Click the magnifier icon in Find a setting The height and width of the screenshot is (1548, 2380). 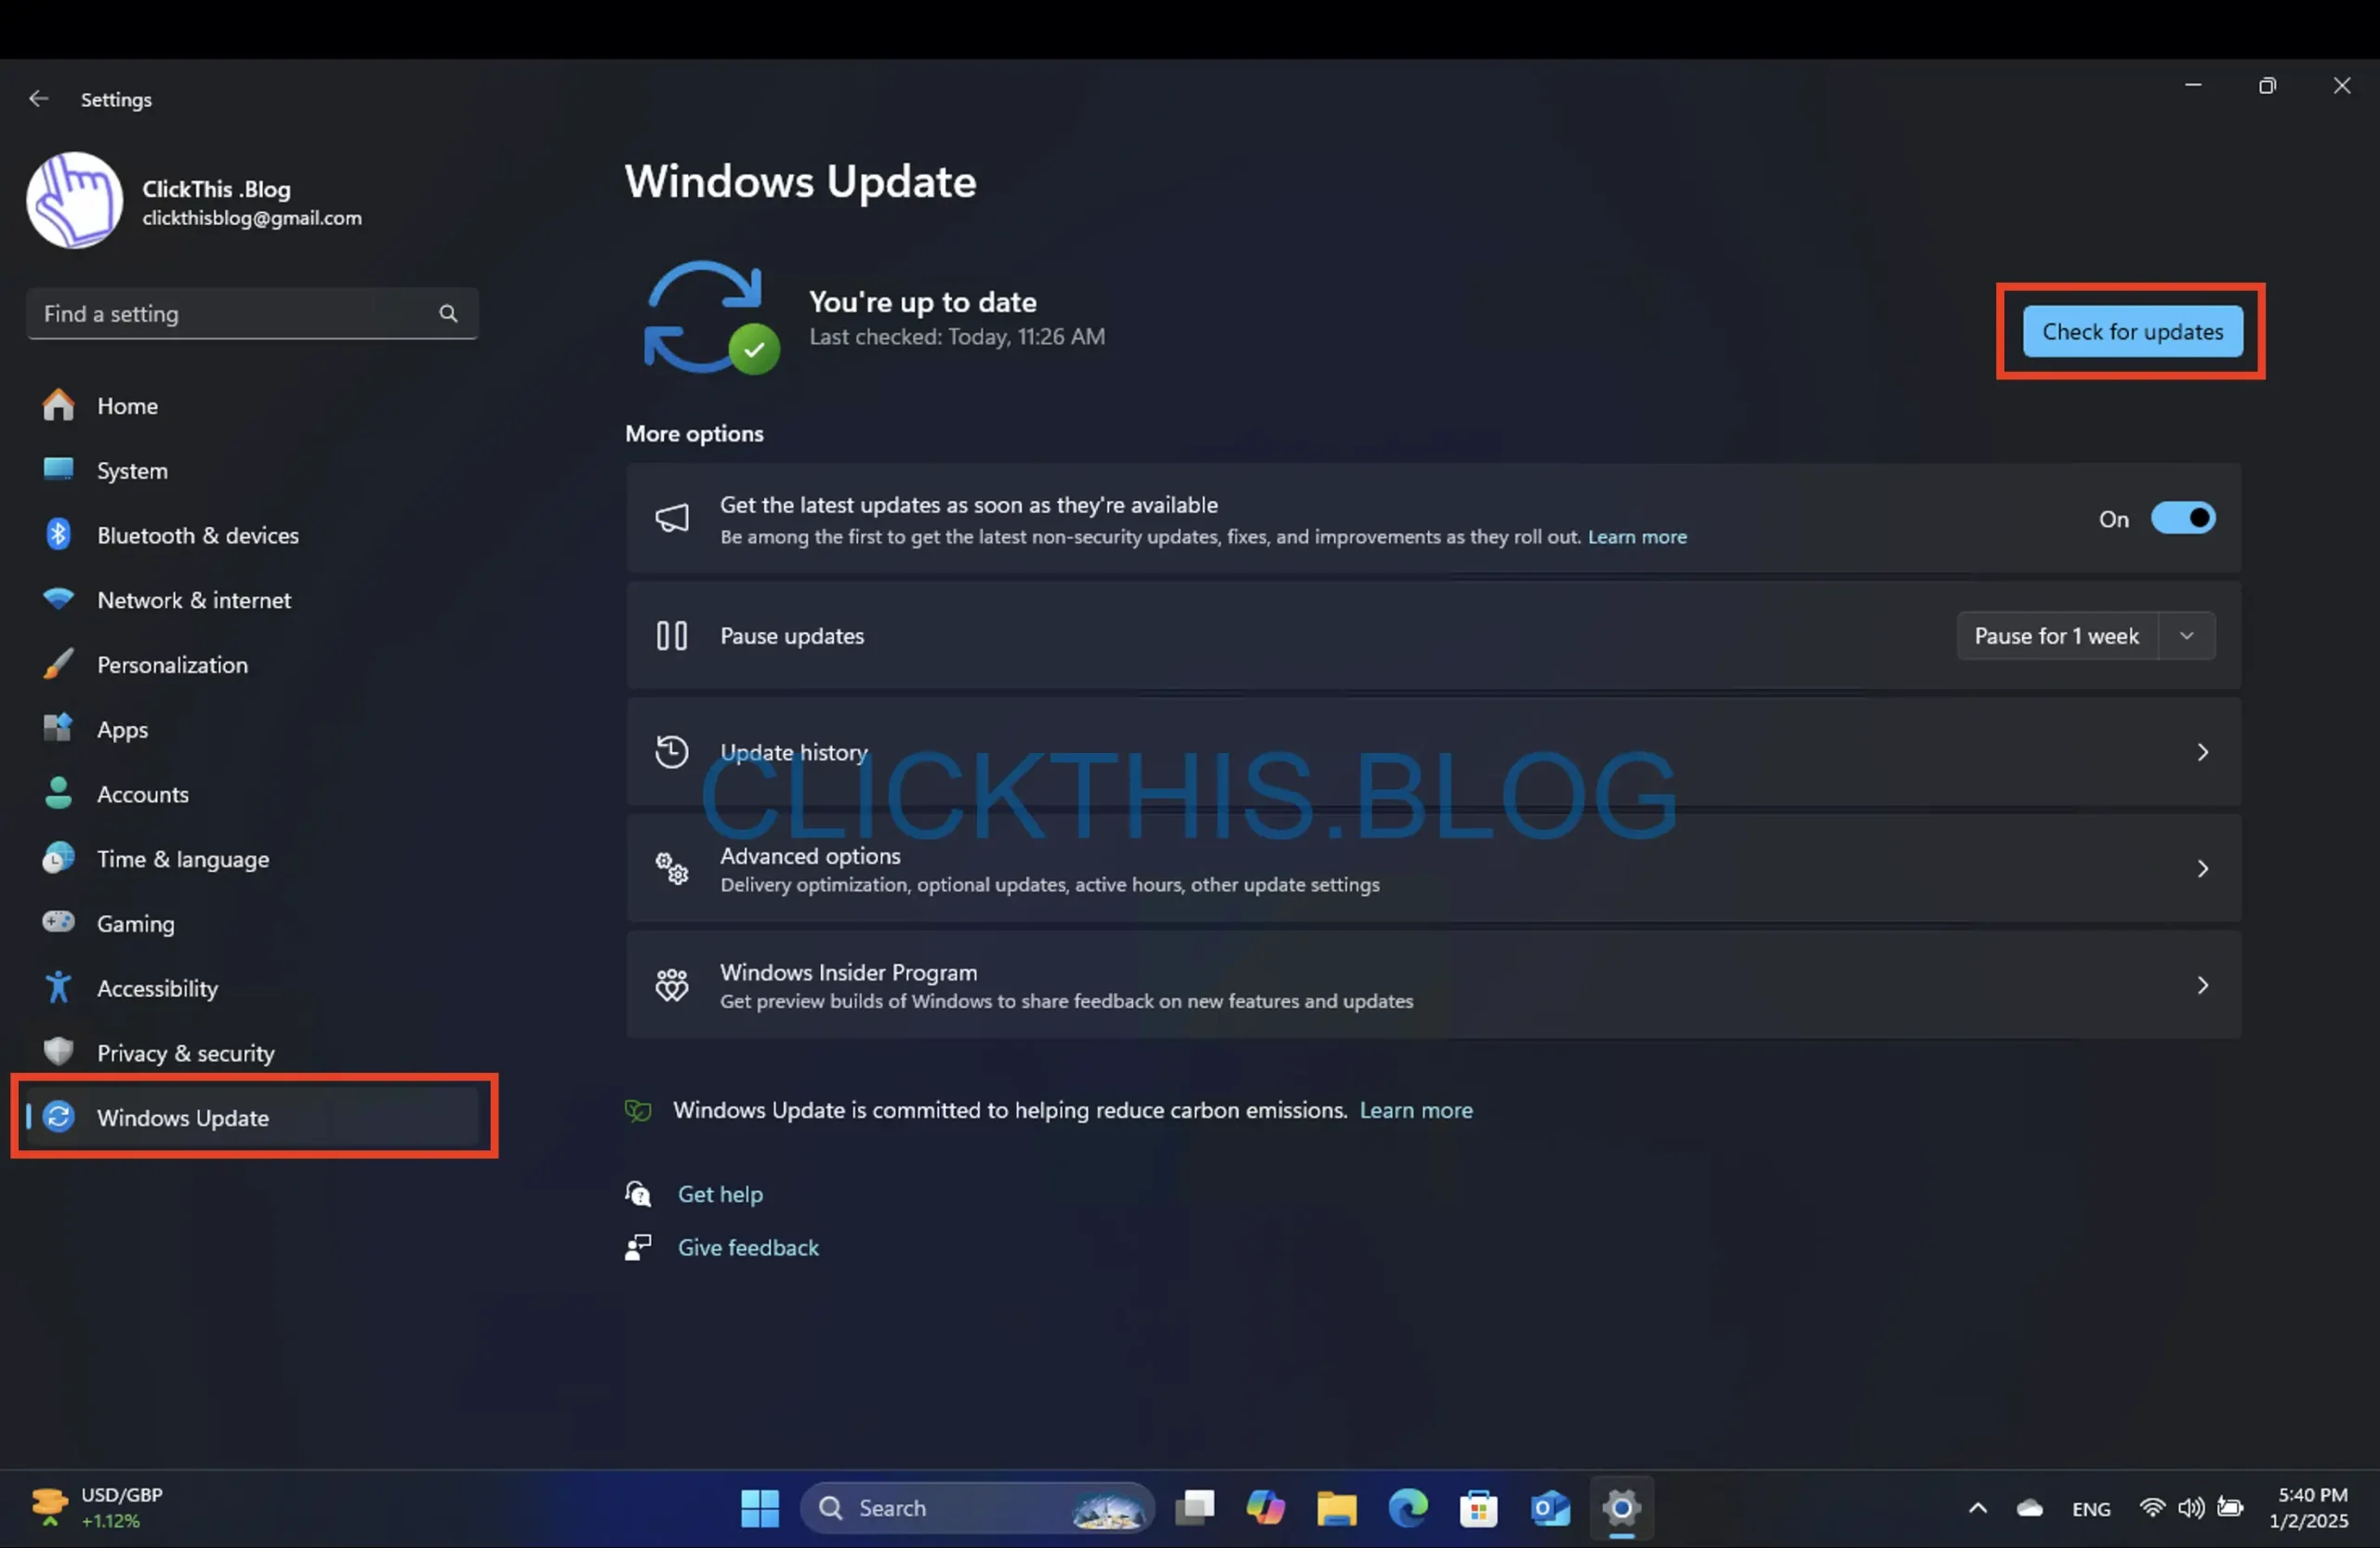point(448,314)
